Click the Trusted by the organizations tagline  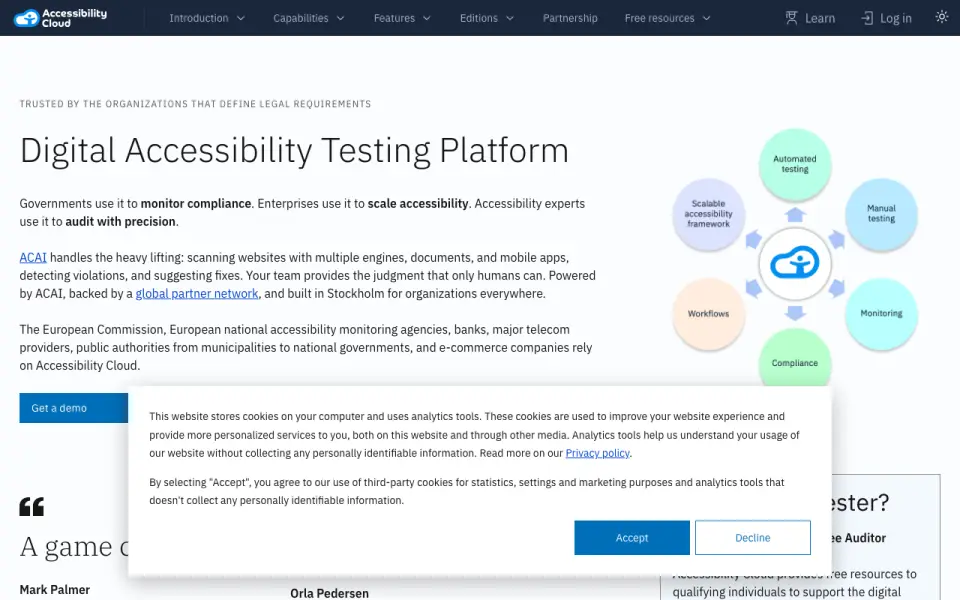[195, 104]
